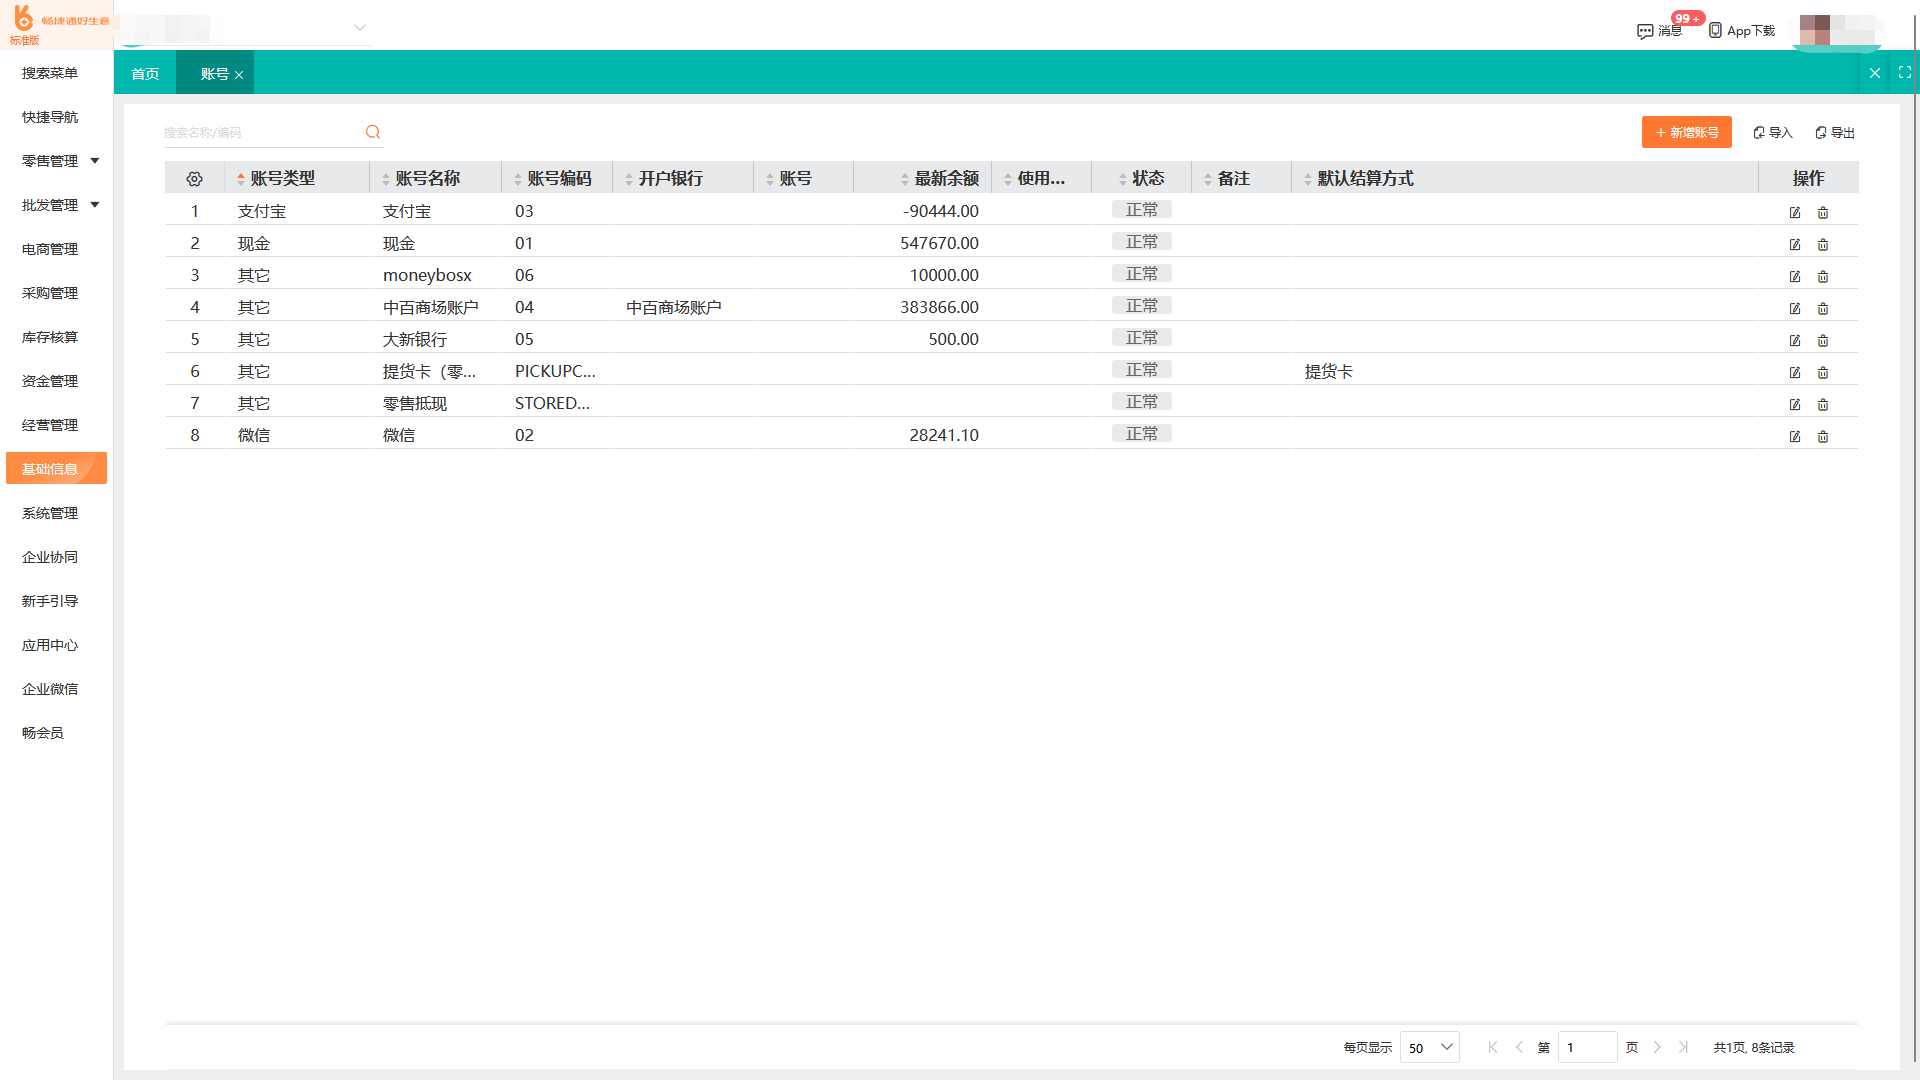Click the search magnifier icon

373,132
